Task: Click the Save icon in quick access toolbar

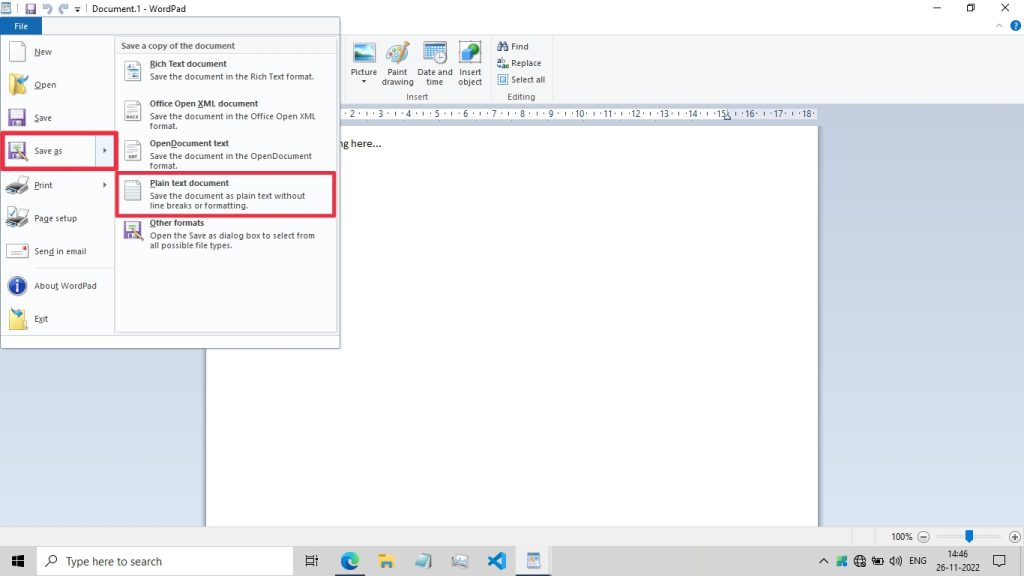Action: (x=30, y=9)
